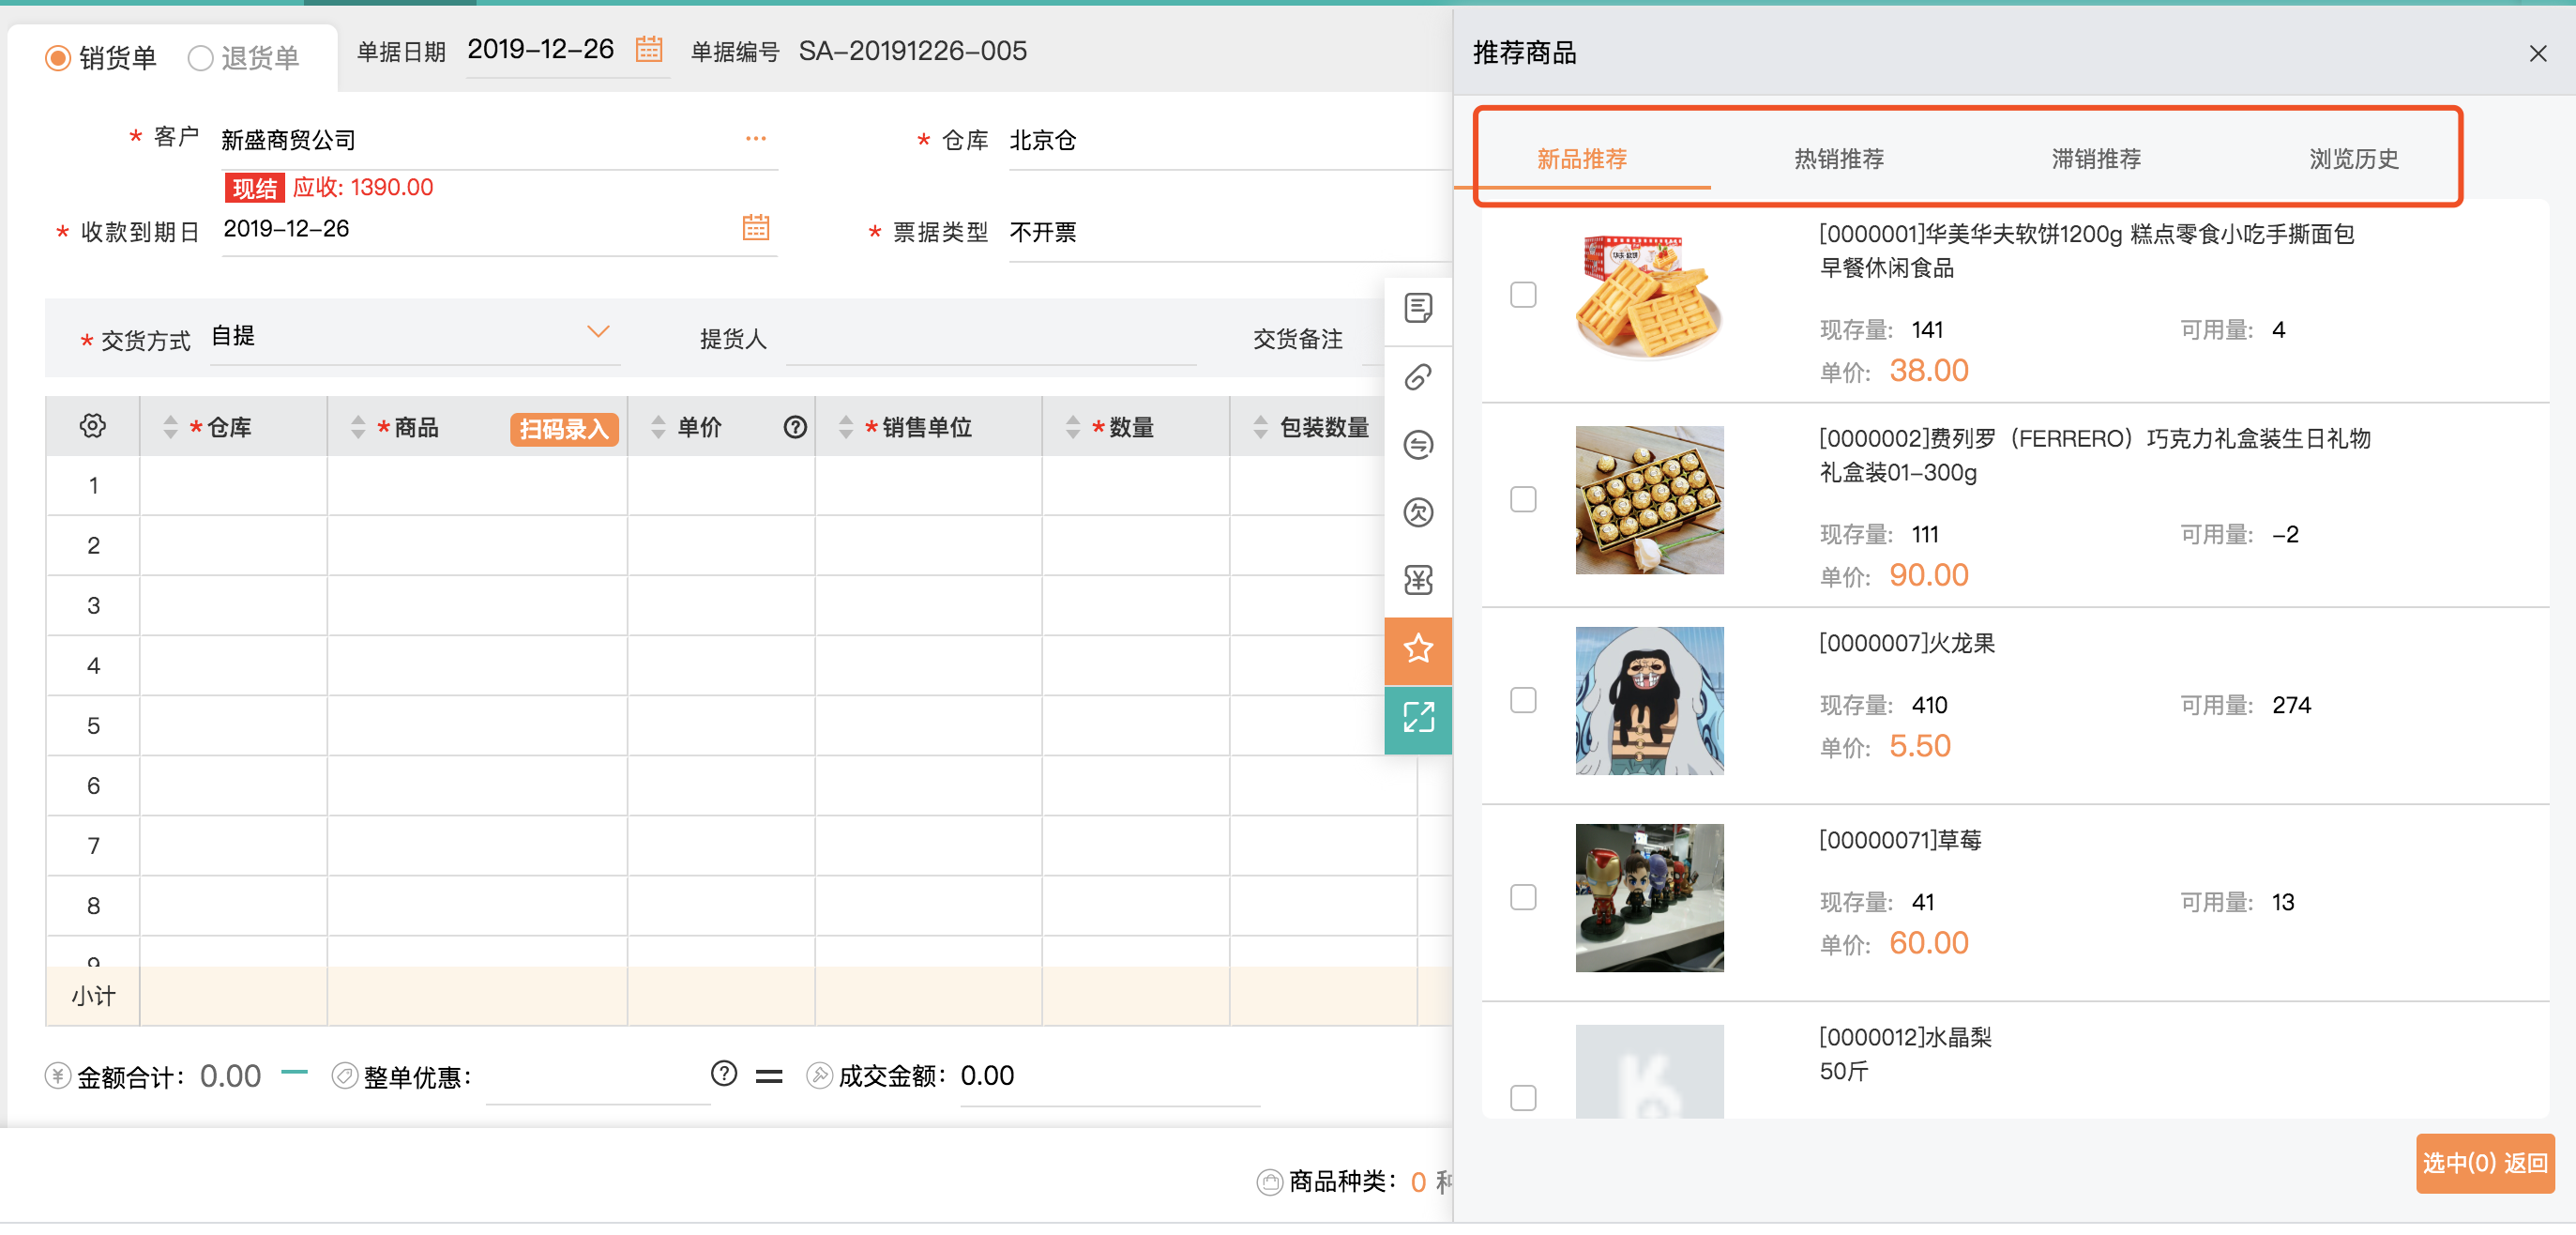The width and height of the screenshot is (2576, 1235).
Task: Click the expand/fullscreen icon in sidebar
Action: pos(1417,719)
